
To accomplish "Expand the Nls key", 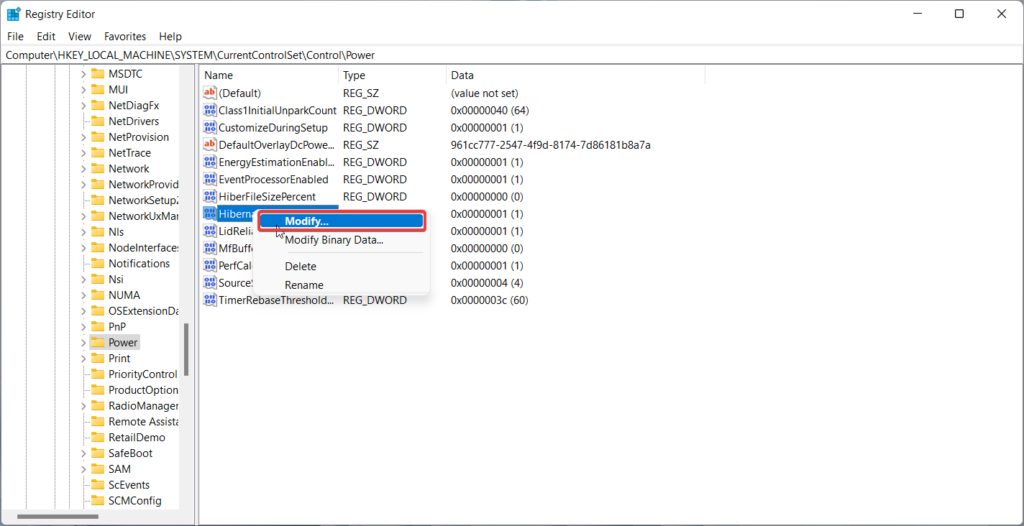I will tap(83, 232).
